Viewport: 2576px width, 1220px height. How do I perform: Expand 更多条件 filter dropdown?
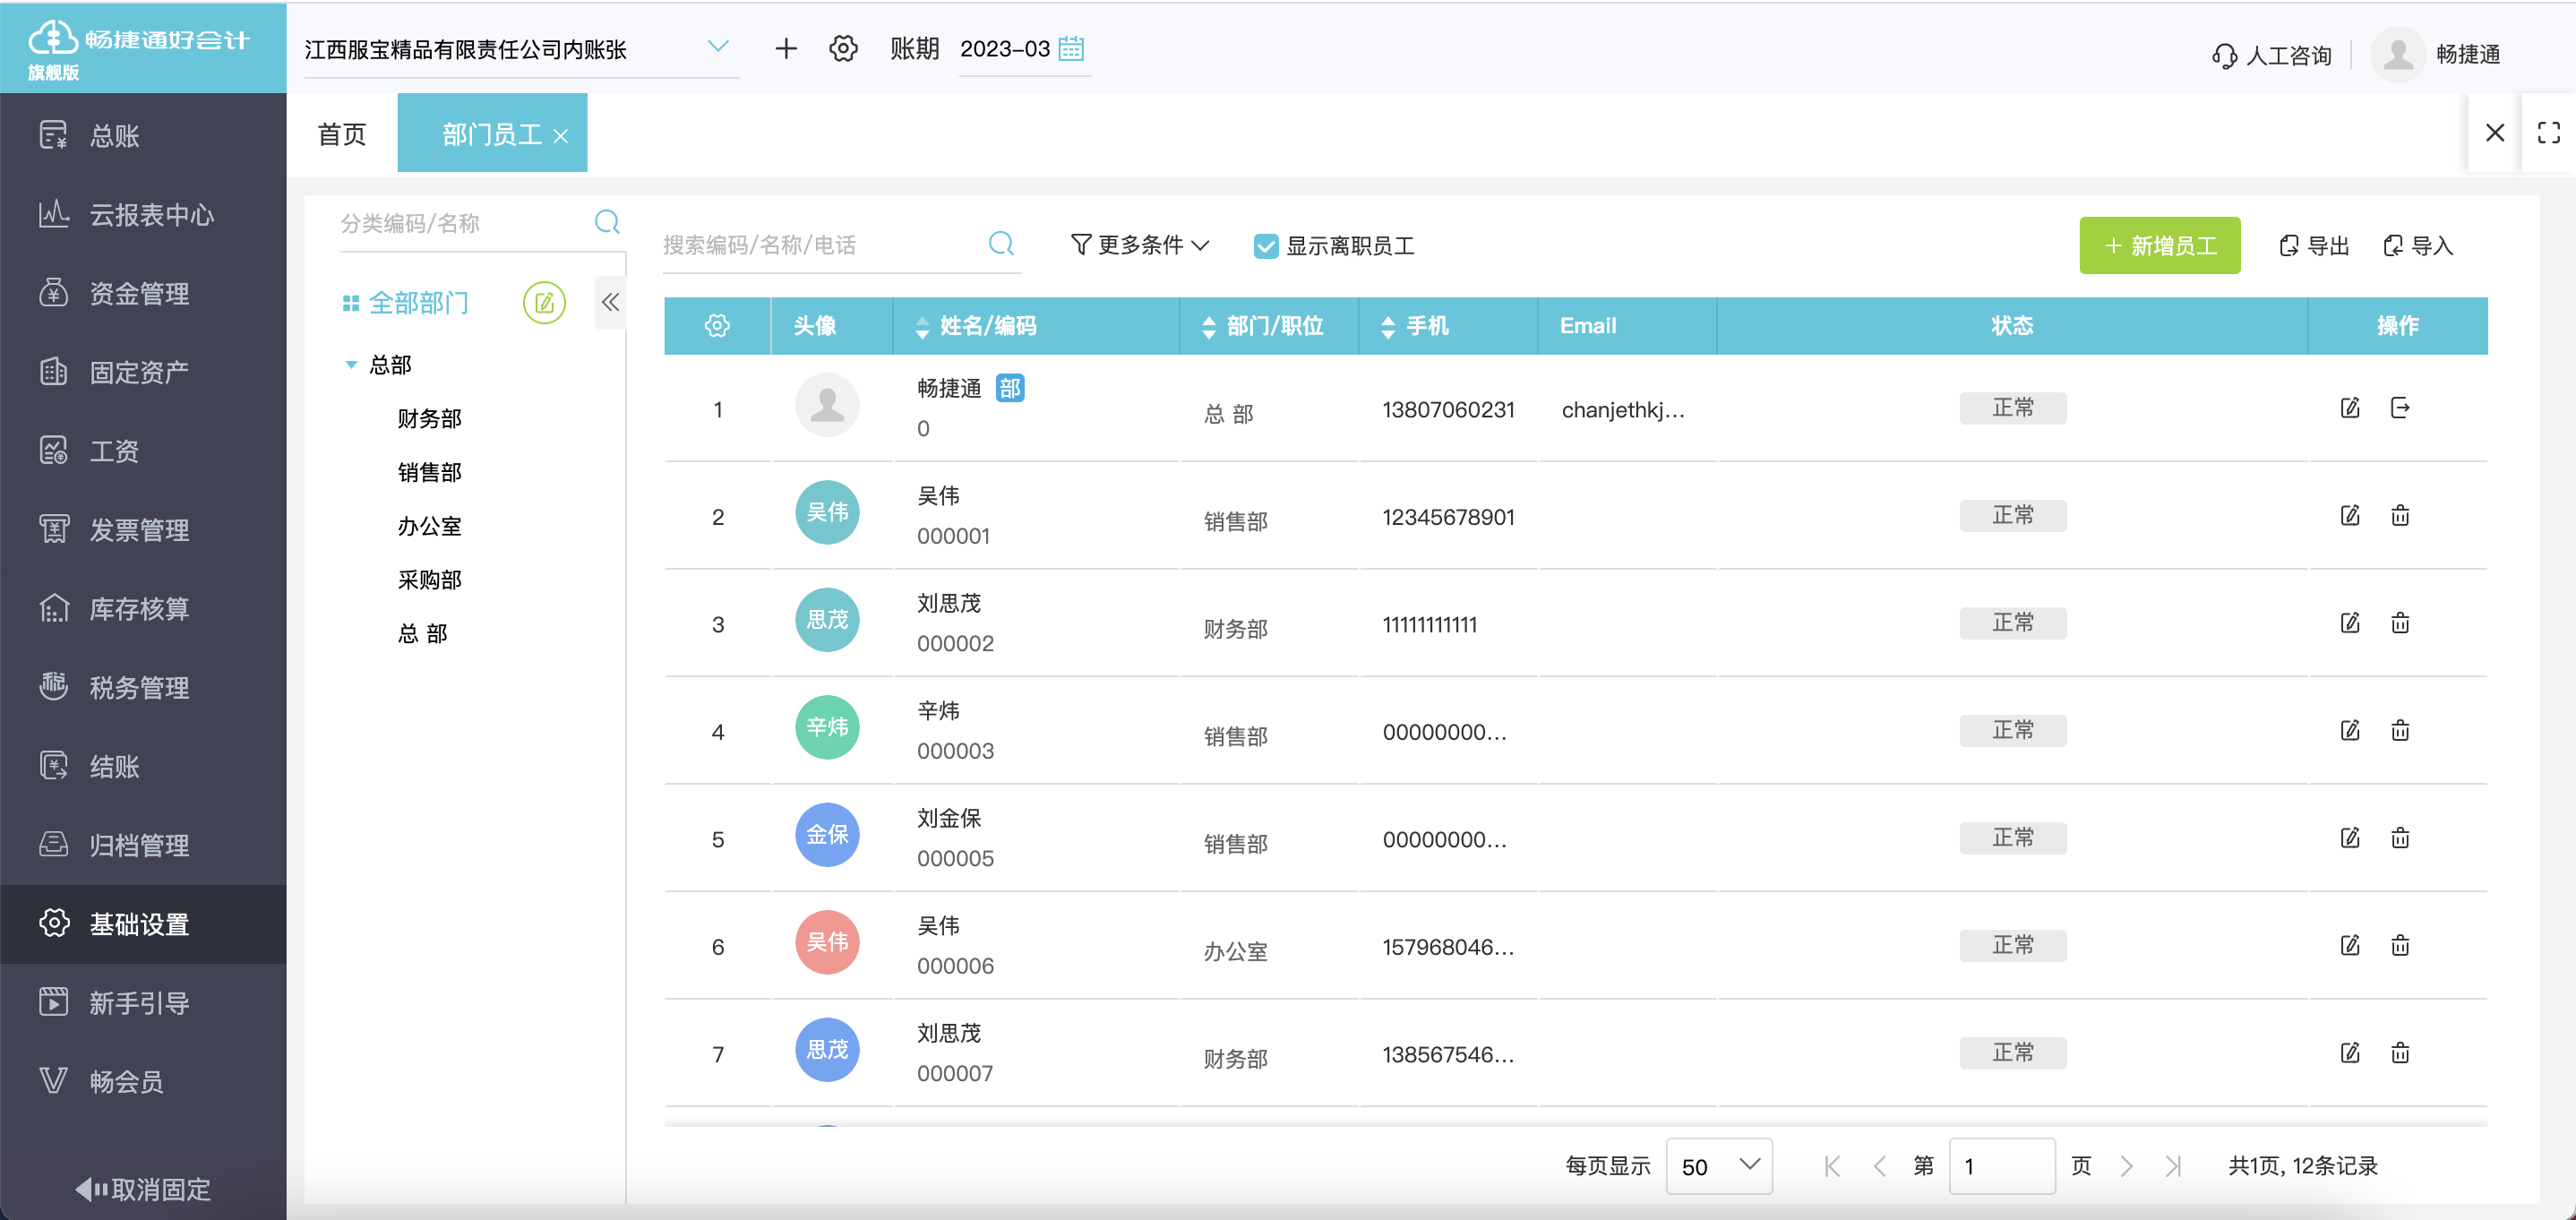[1135, 246]
